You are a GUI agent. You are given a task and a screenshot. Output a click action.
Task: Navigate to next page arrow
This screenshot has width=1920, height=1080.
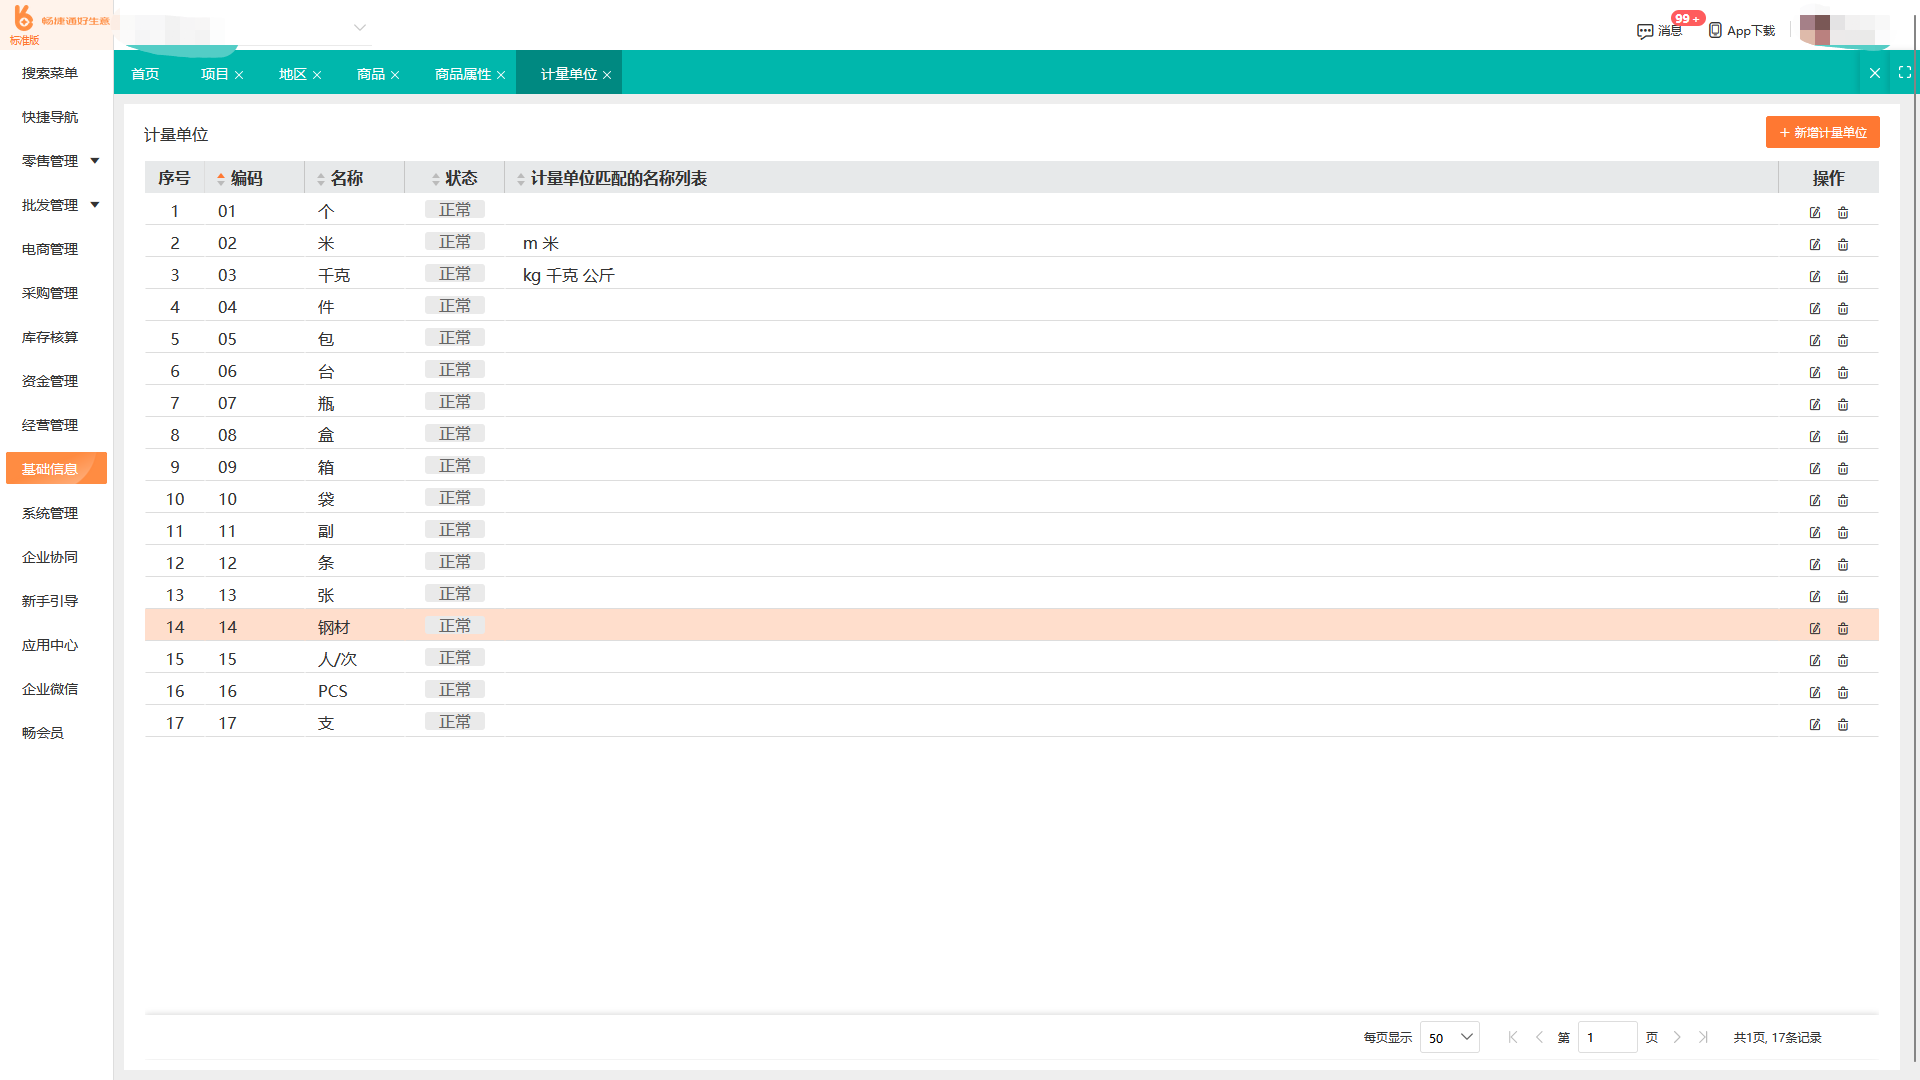[x=1677, y=1035]
